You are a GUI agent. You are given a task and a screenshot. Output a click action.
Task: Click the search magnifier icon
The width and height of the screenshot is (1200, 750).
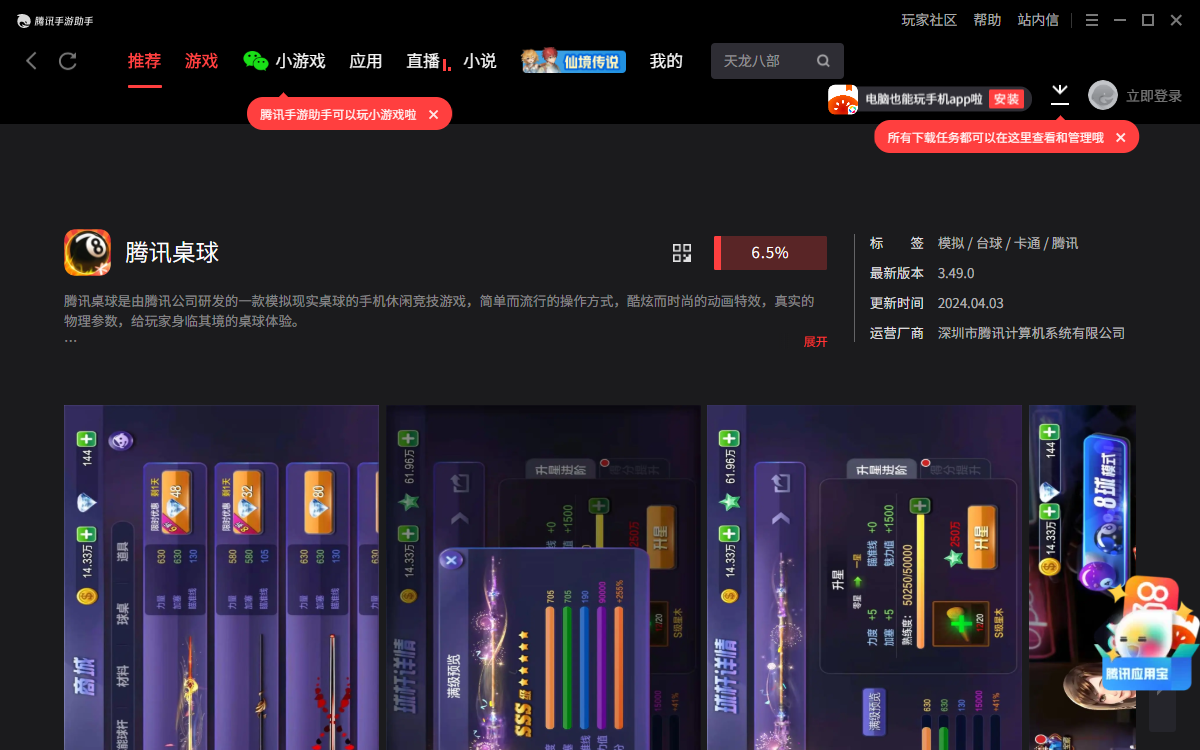(822, 61)
